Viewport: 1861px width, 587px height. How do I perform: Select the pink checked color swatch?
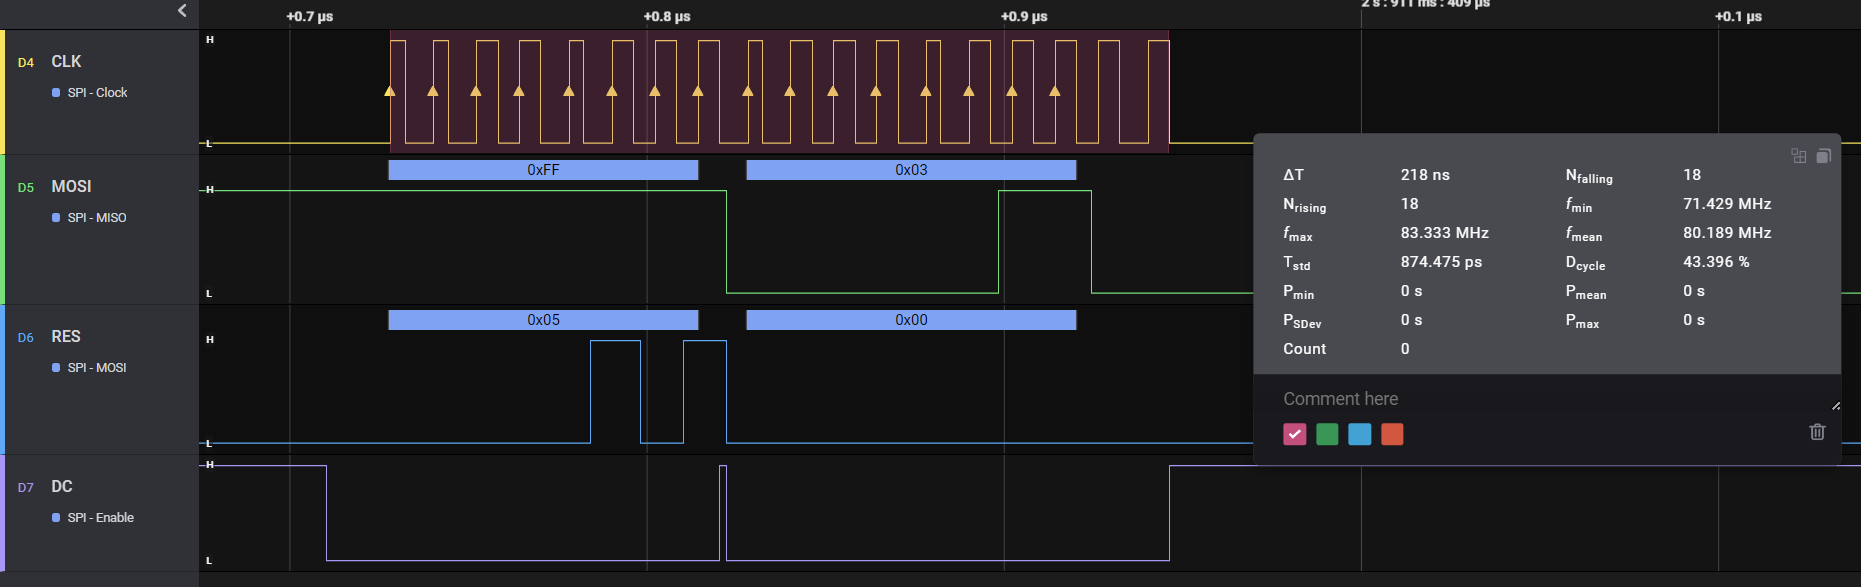tap(1294, 434)
